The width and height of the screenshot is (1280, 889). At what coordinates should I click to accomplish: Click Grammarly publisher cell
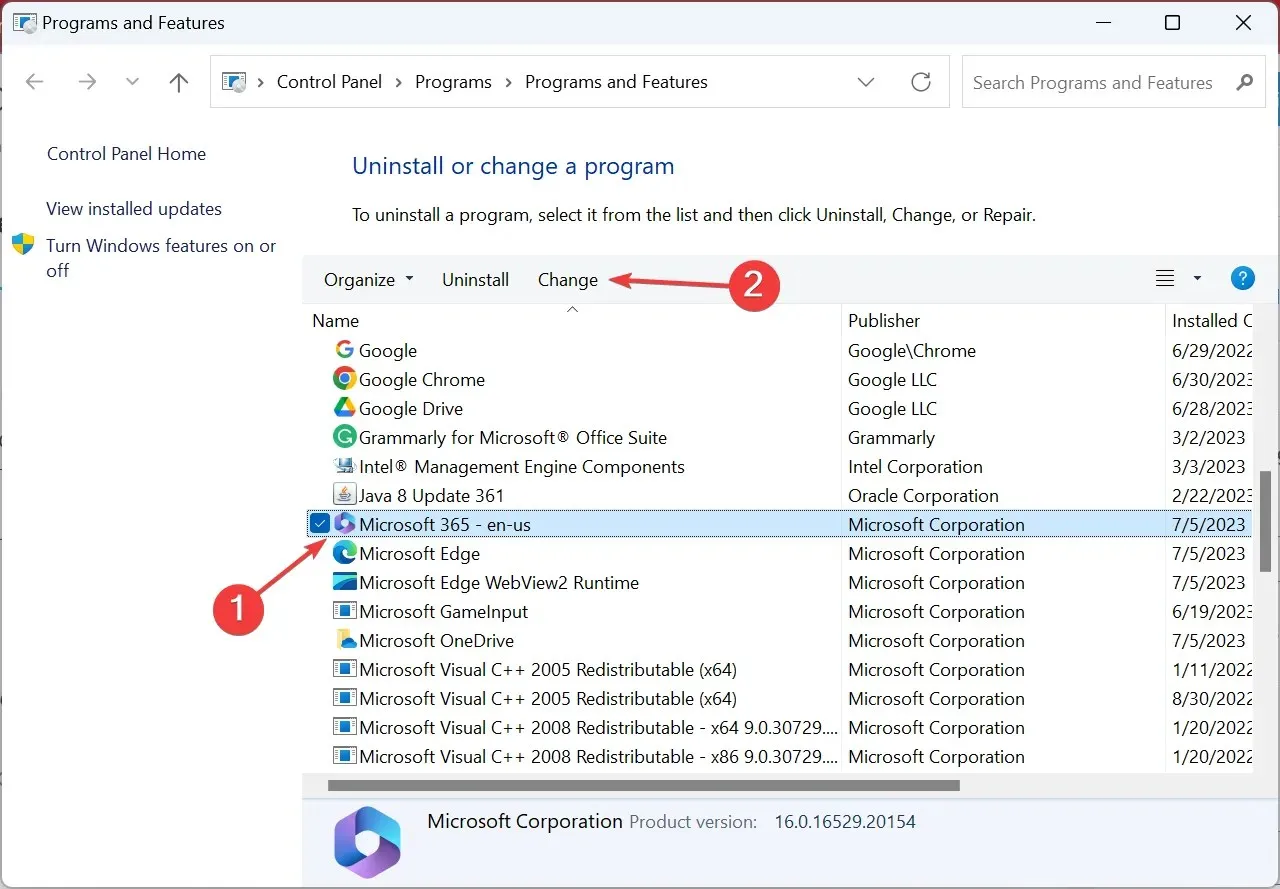[891, 437]
